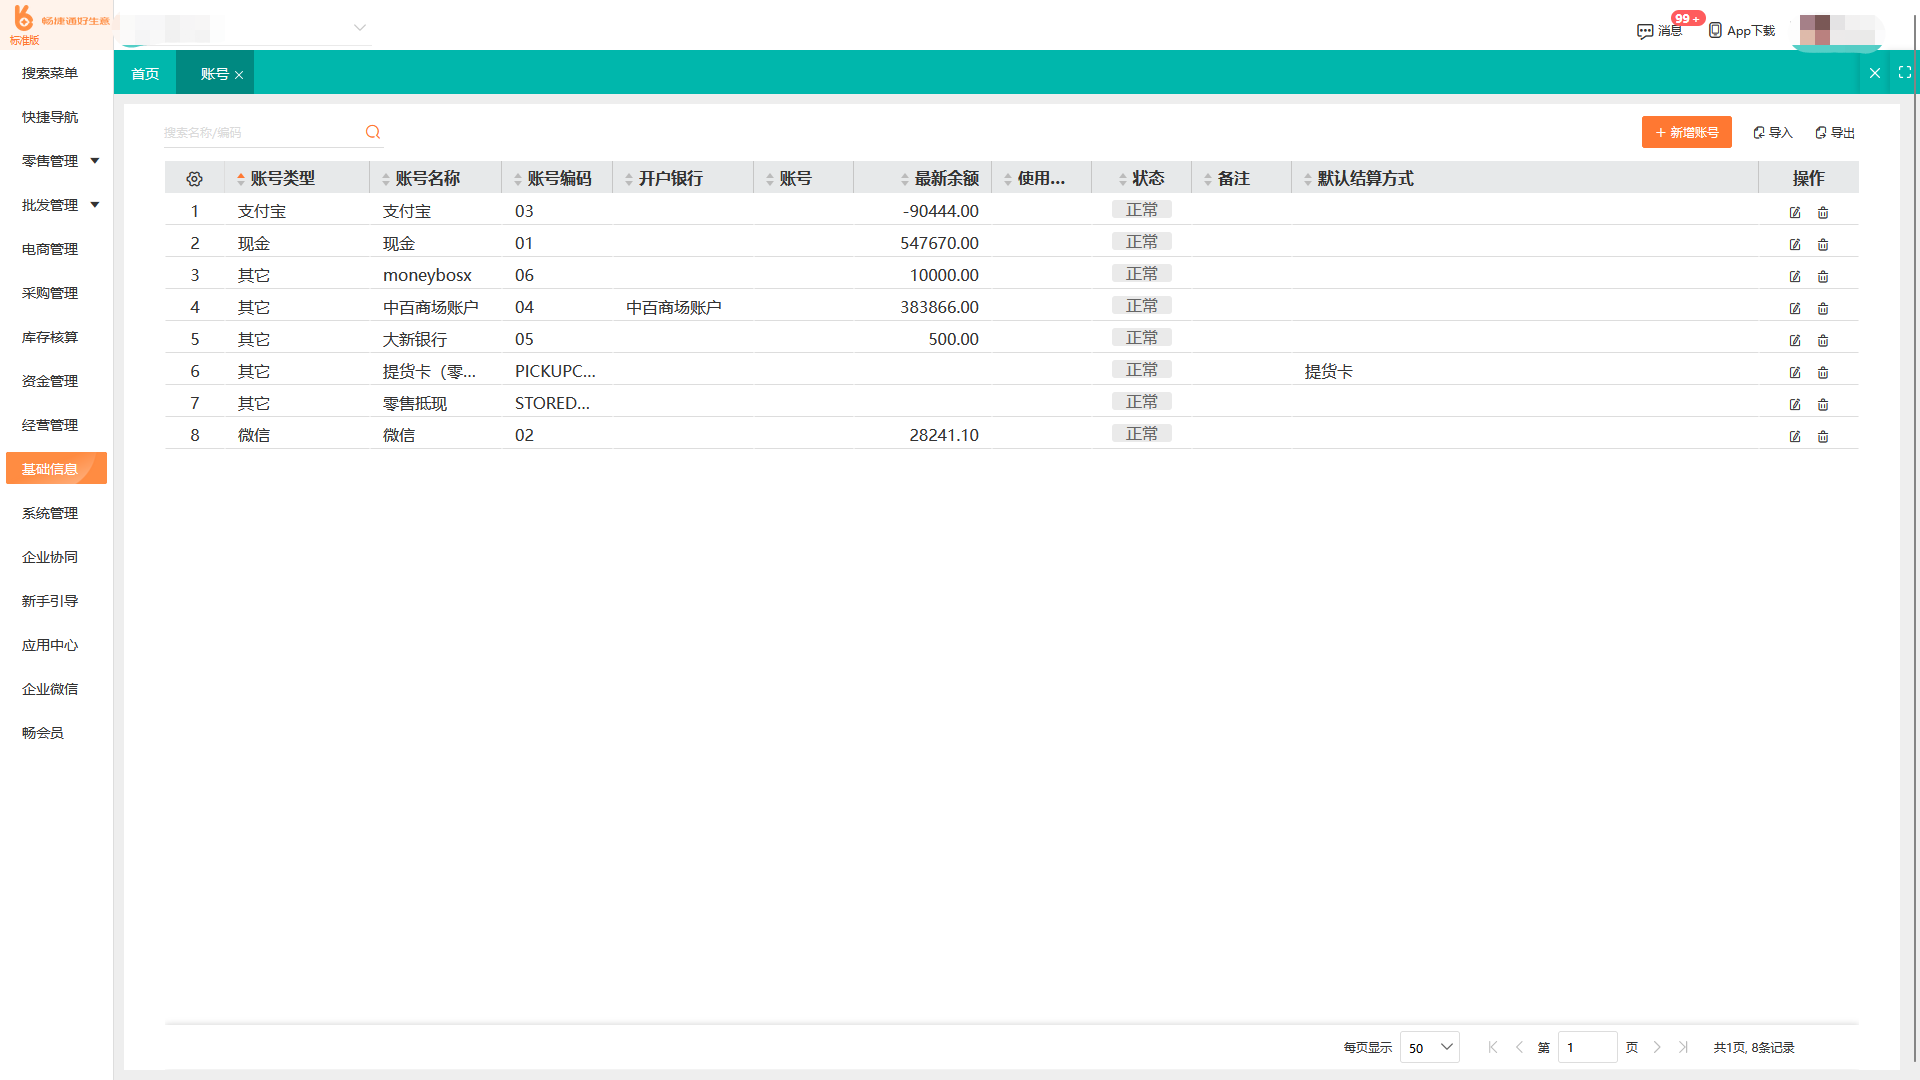
Task: Click the search input field
Action: [x=260, y=132]
